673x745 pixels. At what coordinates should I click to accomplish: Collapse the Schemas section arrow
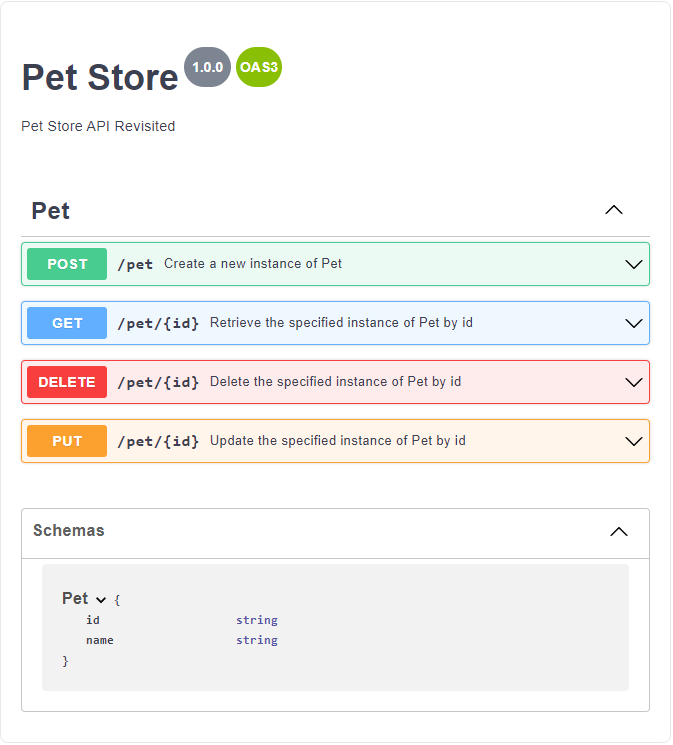pyautogui.click(x=619, y=532)
